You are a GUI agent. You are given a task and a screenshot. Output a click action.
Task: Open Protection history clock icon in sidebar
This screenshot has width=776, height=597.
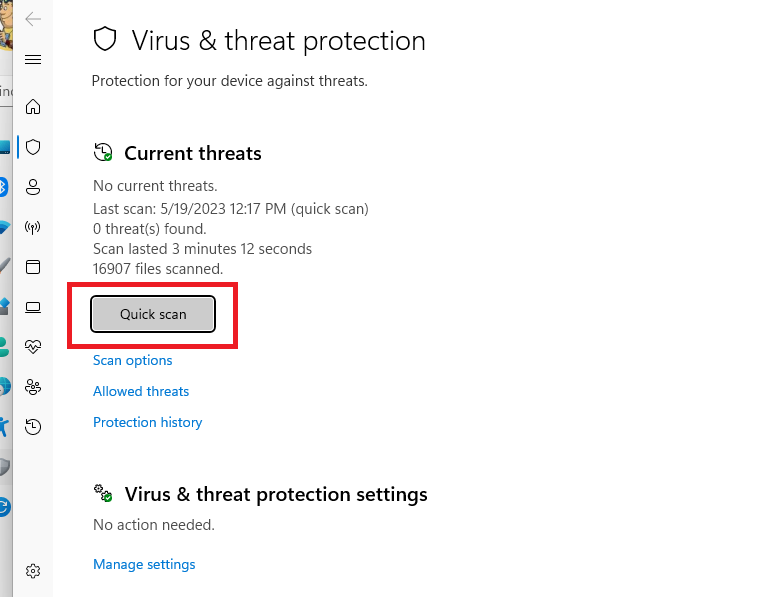33,427
